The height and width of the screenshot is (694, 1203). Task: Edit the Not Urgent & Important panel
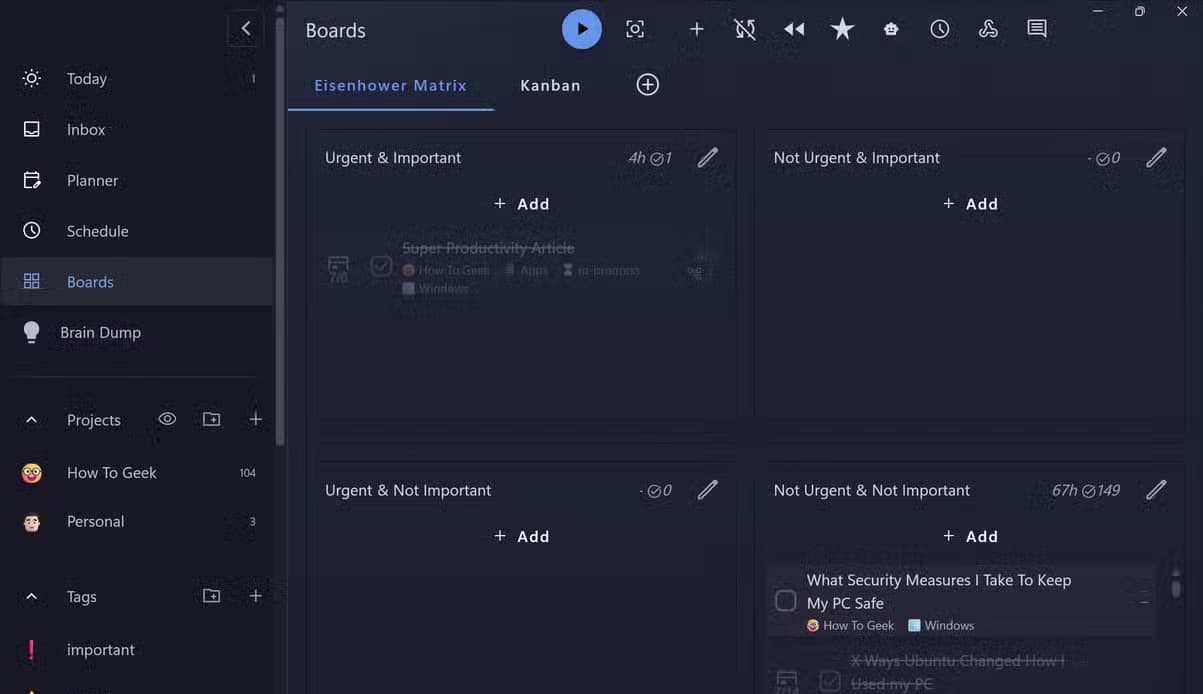[x=1157, y=157]
